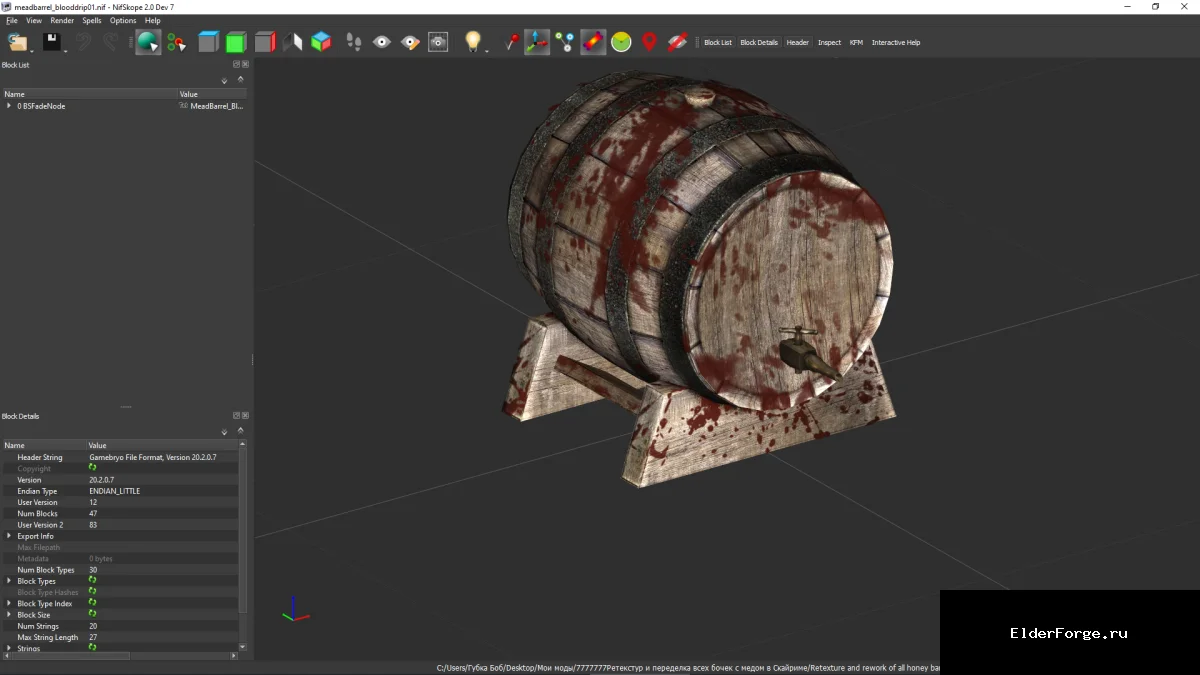1200x675 pixels.
Task: Expand the Export Info row
Action: pyautogui.click(x=9, y=536)
